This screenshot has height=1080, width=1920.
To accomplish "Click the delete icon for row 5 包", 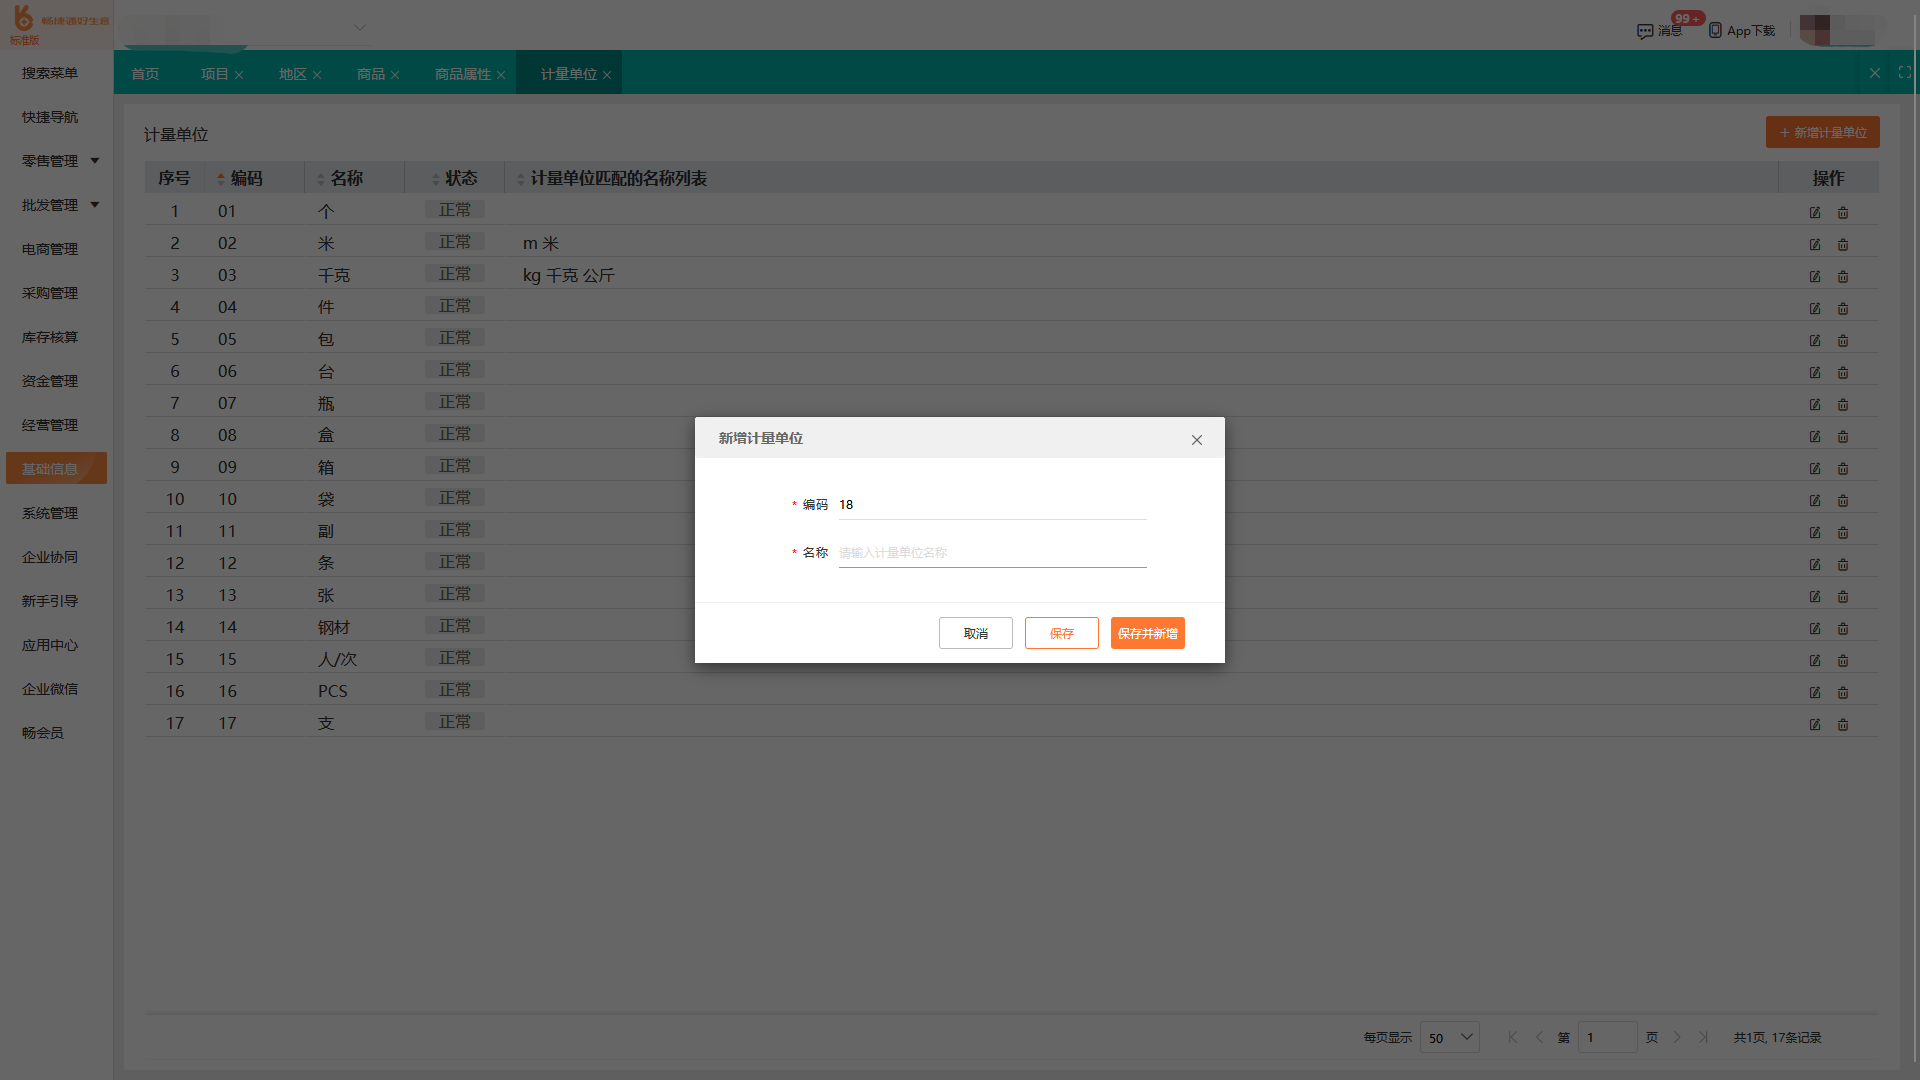I will tap(1842, 339).
